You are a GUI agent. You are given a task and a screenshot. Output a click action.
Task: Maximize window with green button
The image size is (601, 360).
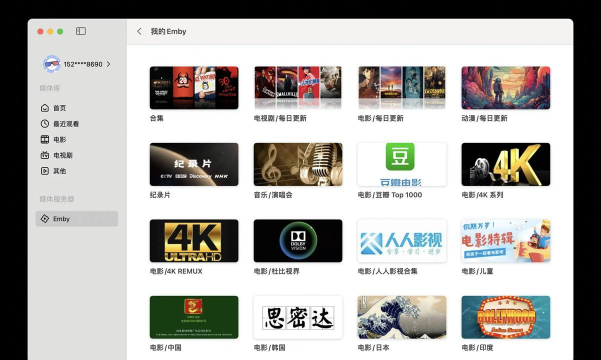60,31
